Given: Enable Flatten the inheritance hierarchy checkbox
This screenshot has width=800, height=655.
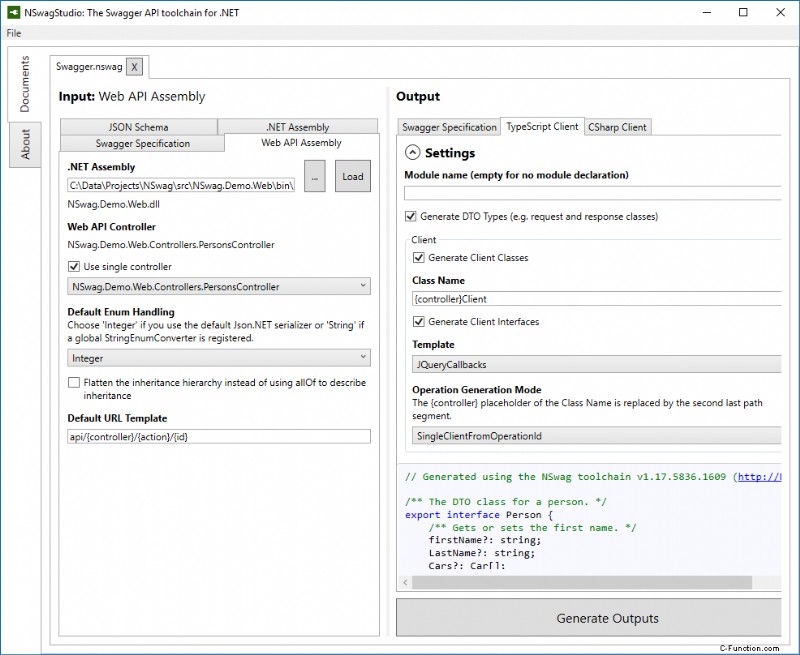Looking at the screenshot, I should click(74, 383).
